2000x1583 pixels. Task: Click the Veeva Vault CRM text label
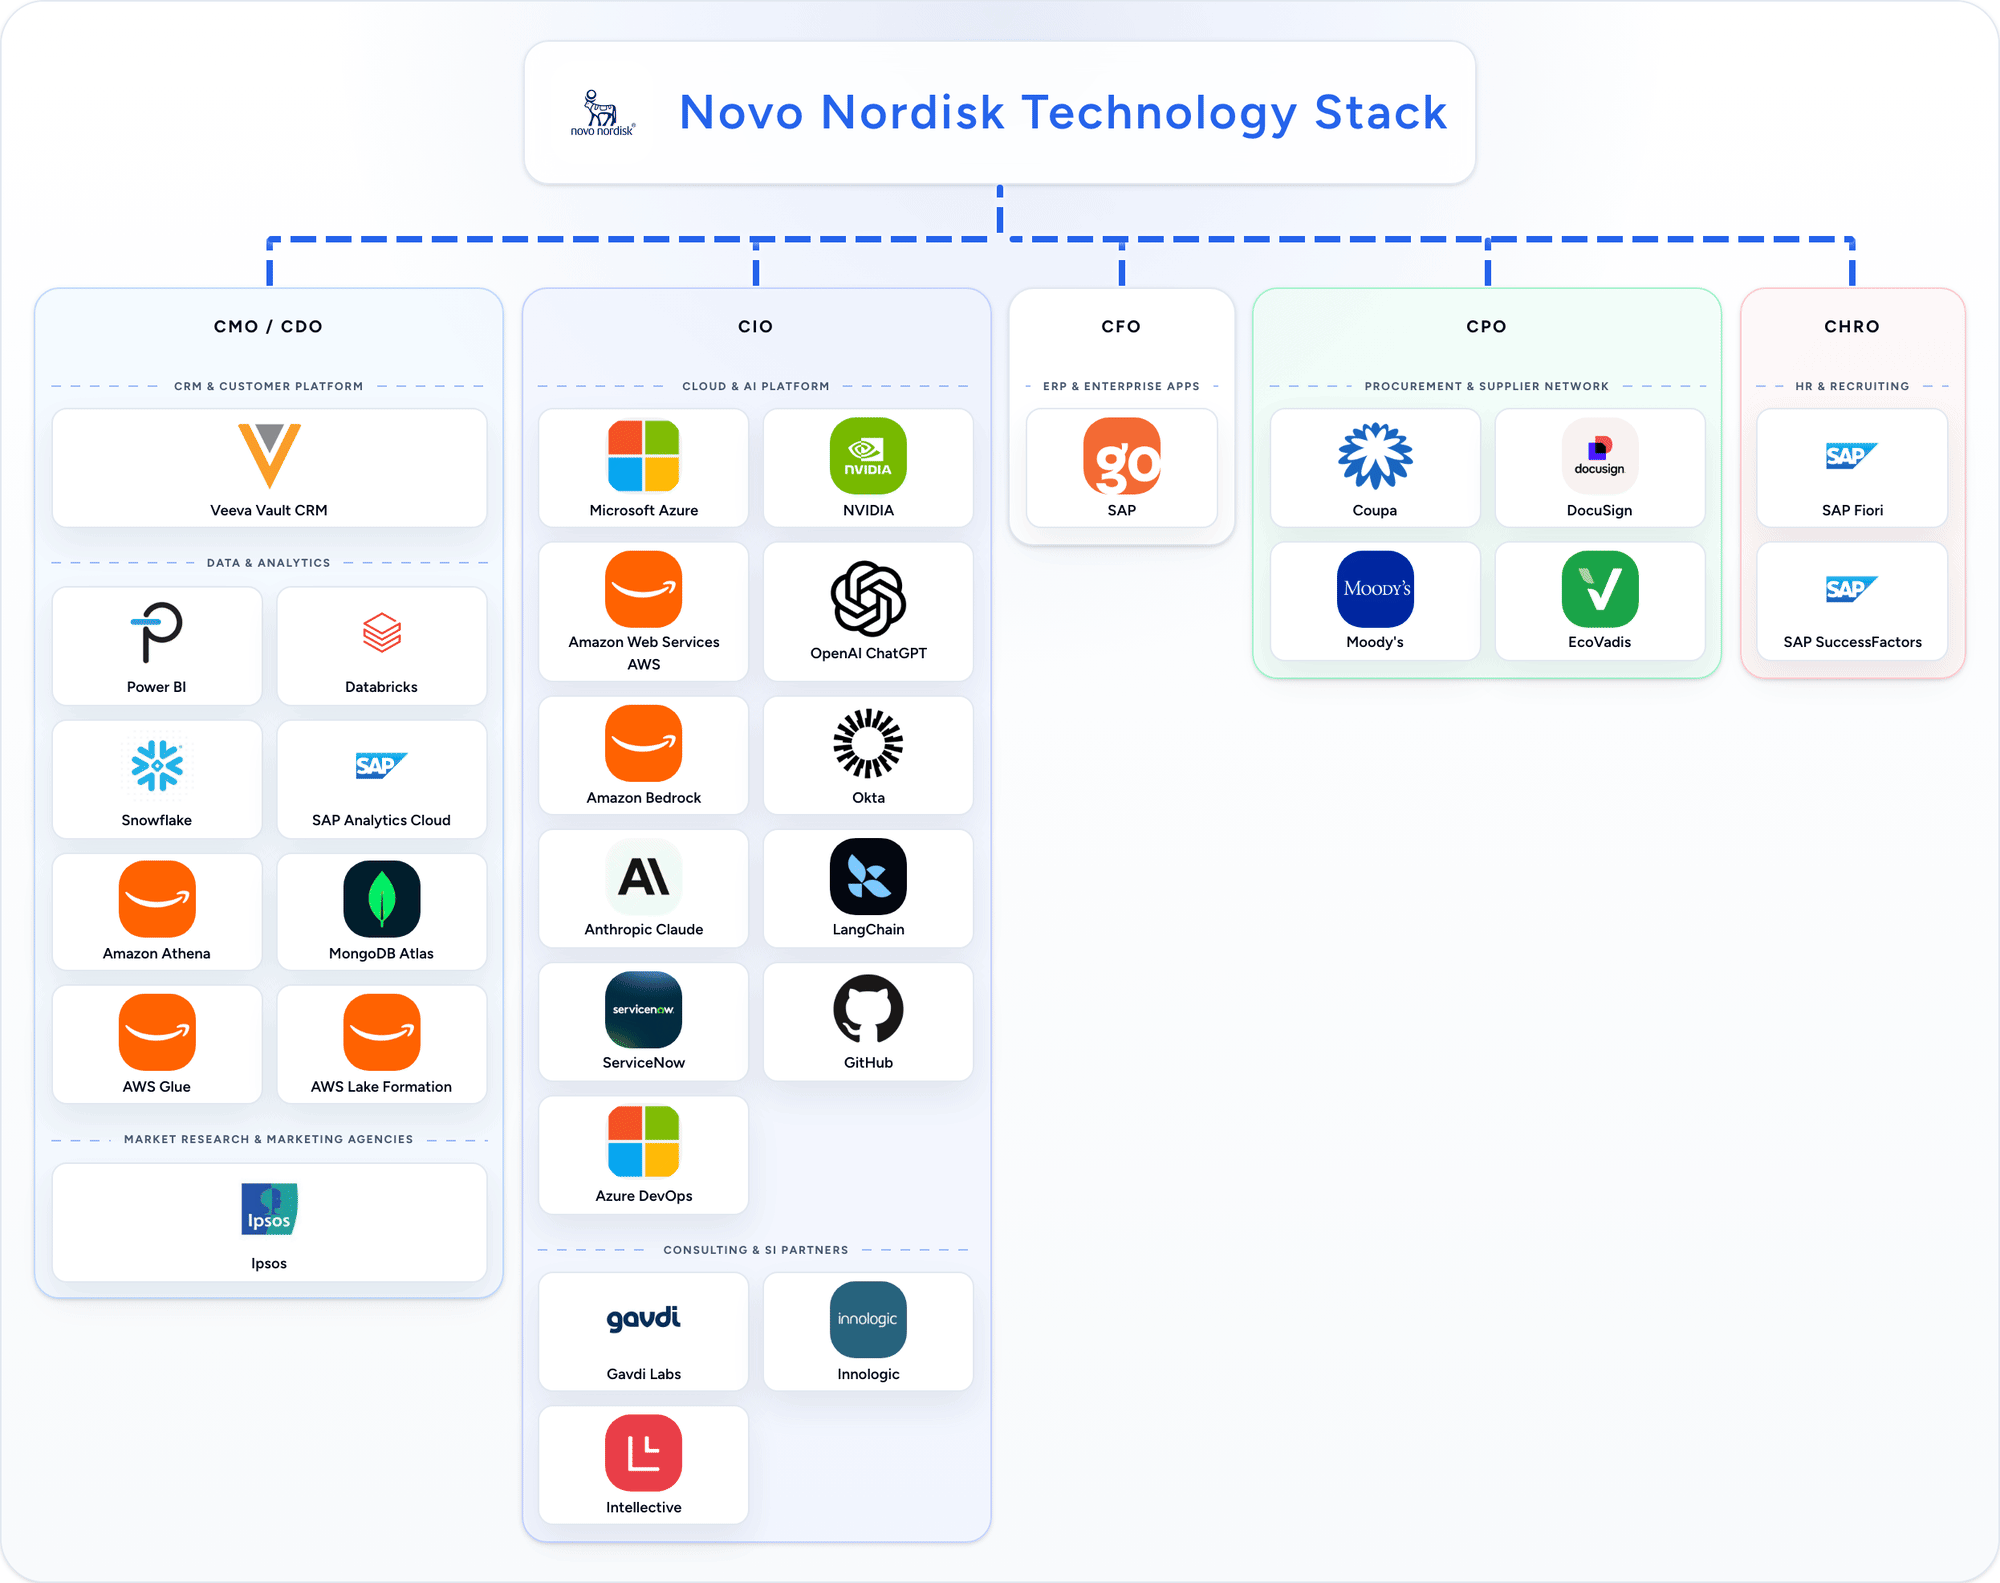[269, 510]
